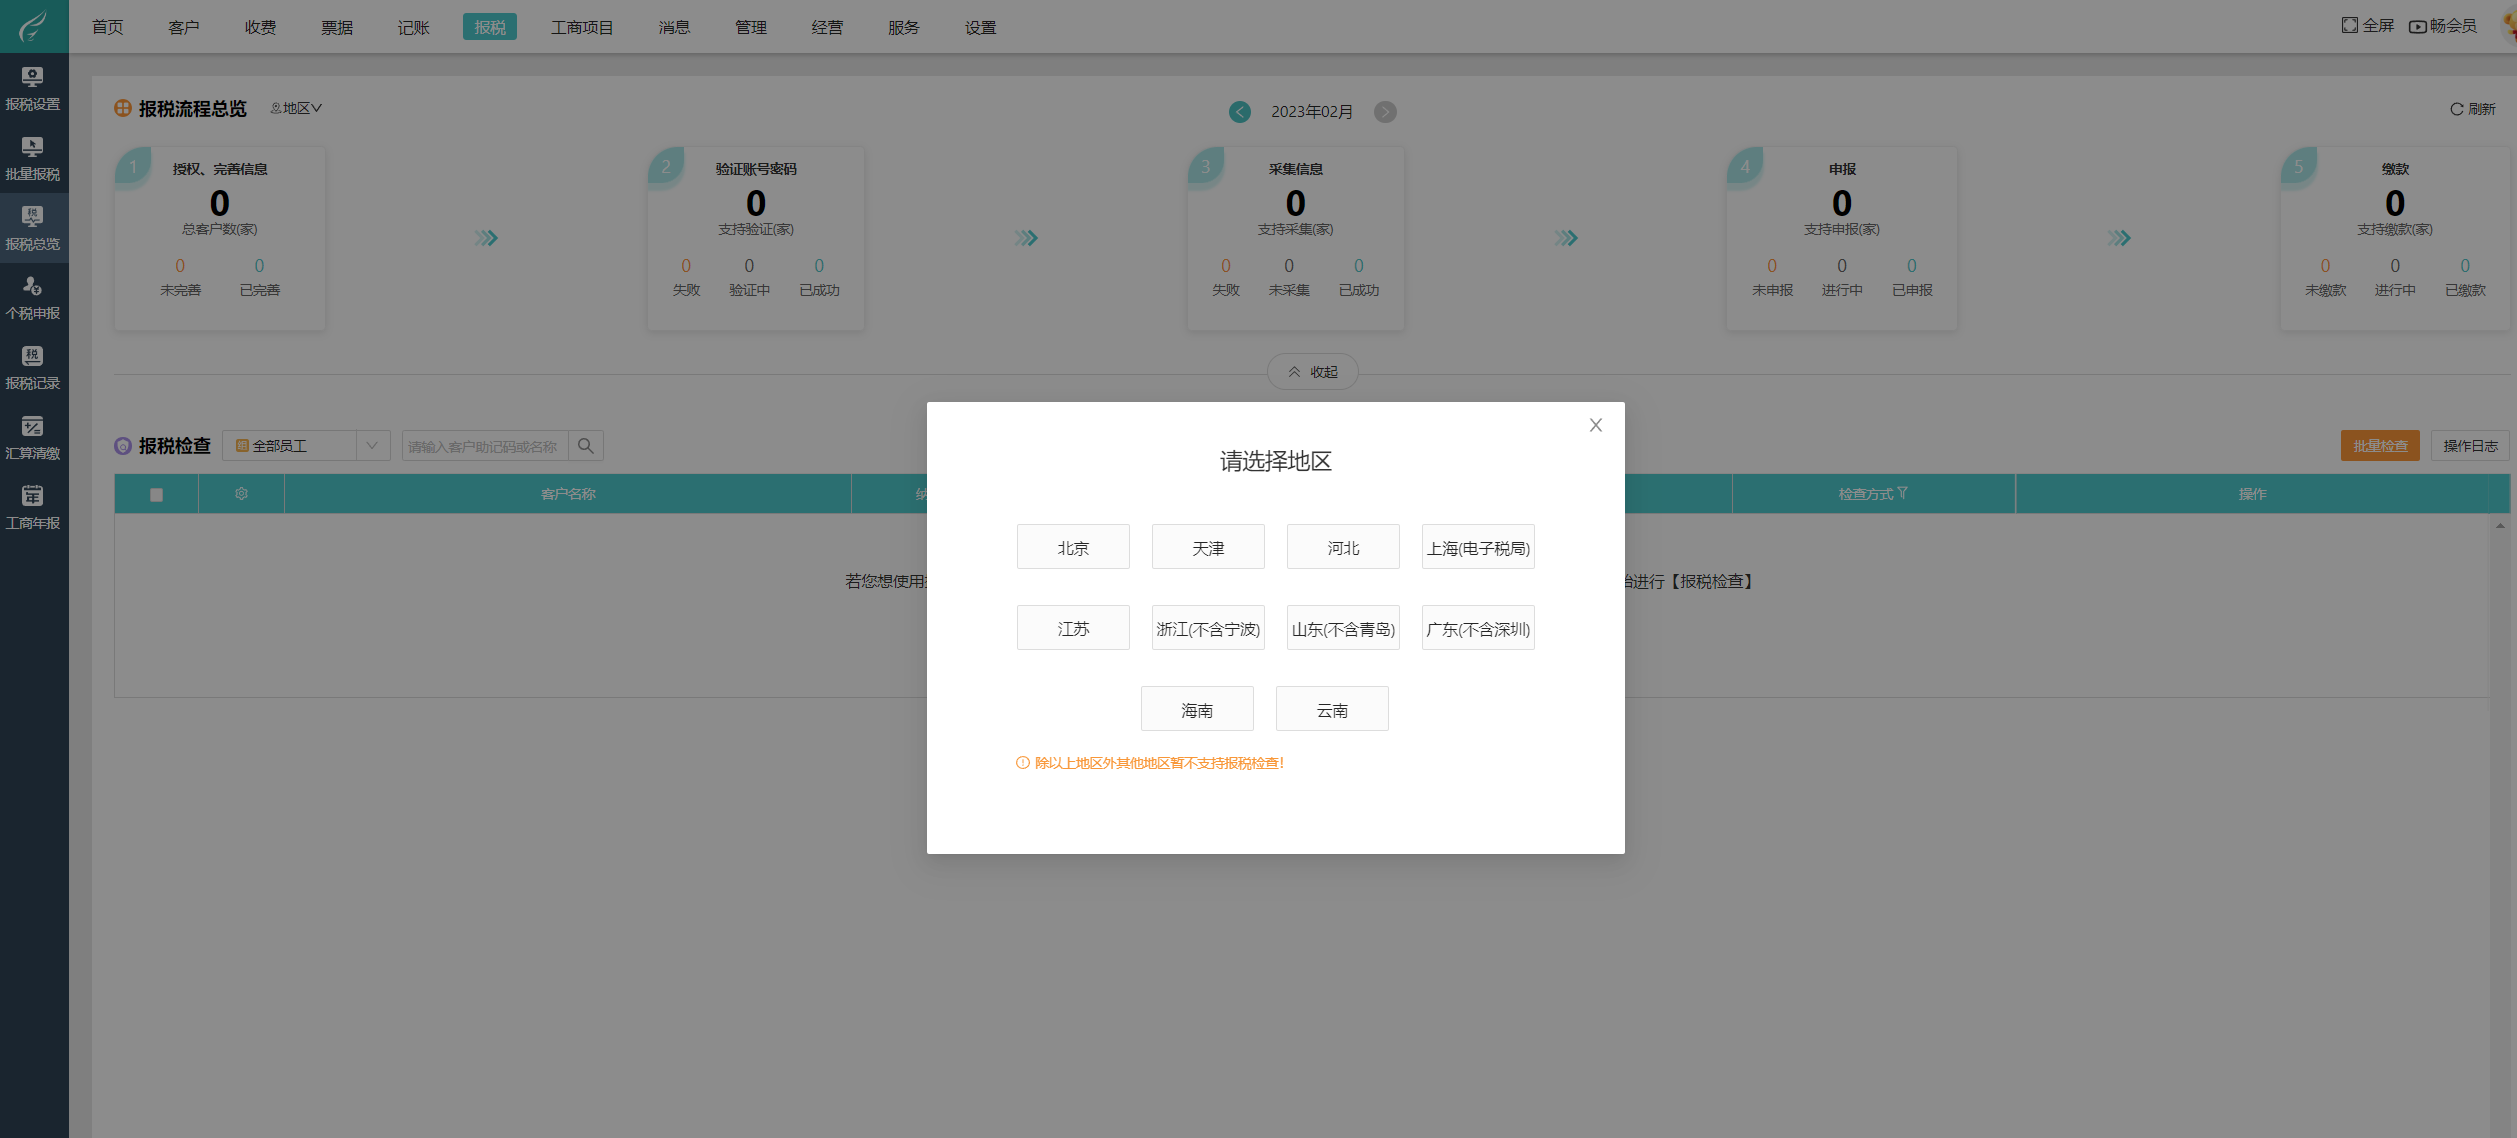Select 北京 region in dialog

click(x=1072, y=547)
